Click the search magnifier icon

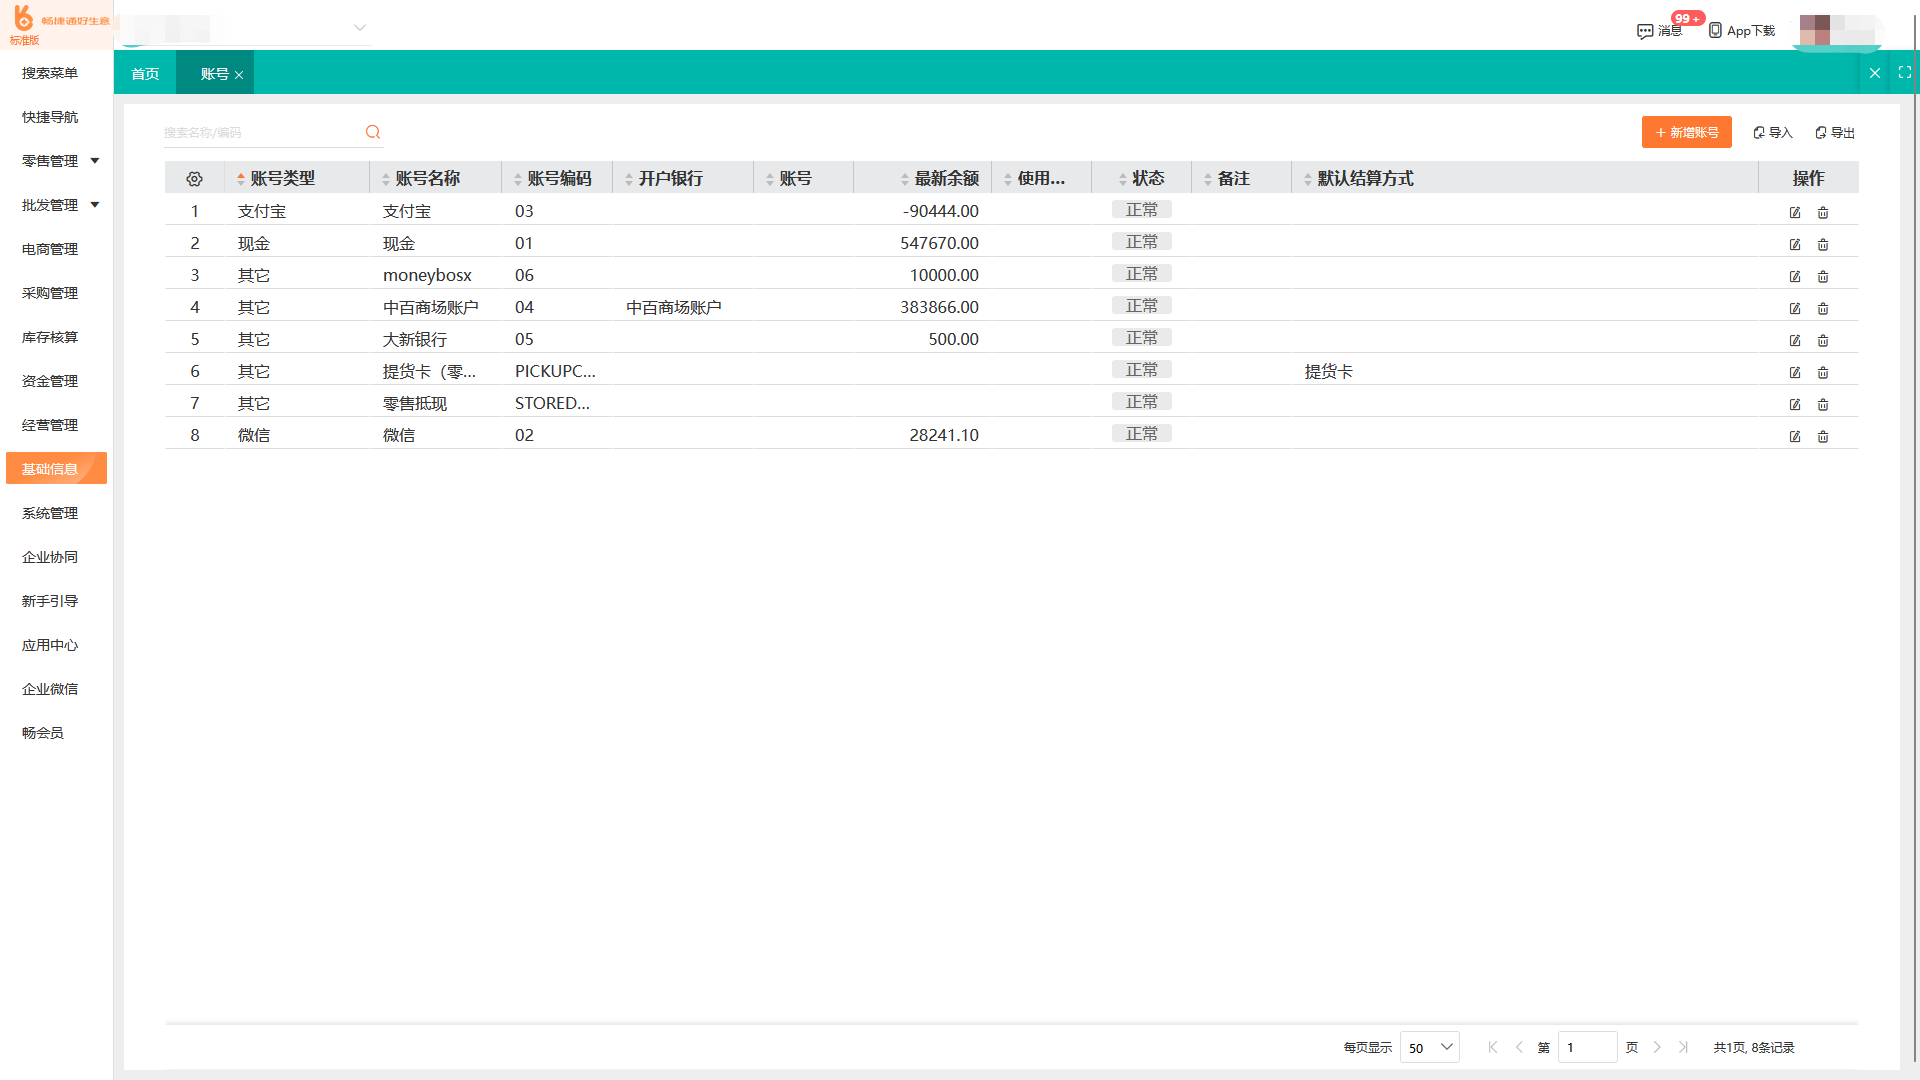[x=373, y=132]
